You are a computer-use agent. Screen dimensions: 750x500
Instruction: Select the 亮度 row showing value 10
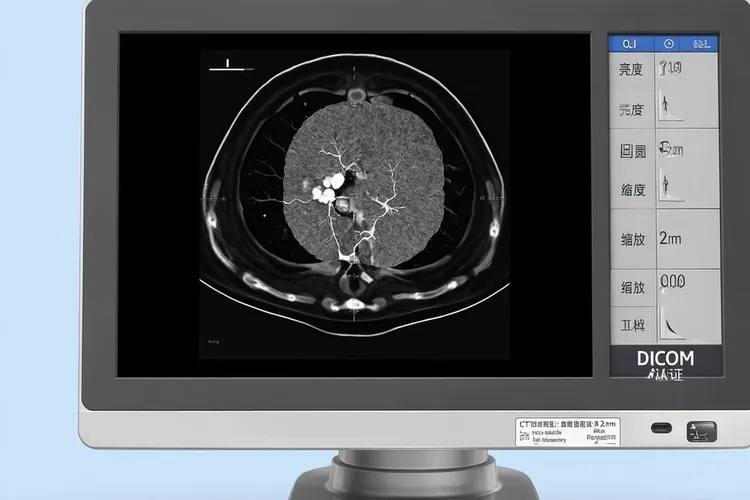(663, 69)
